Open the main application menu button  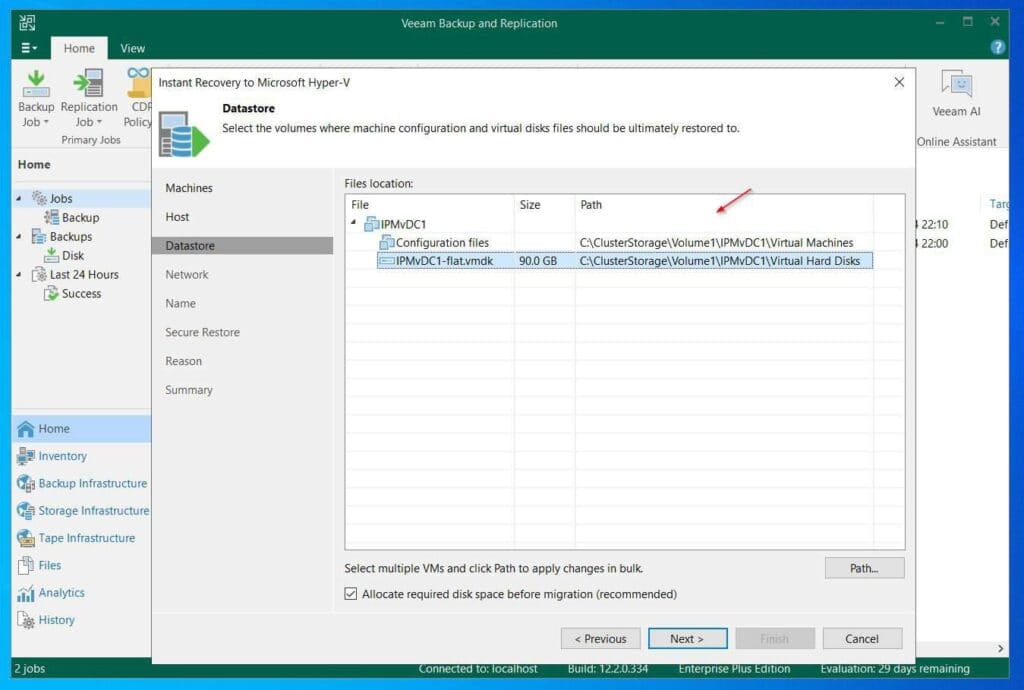(28, 48)
